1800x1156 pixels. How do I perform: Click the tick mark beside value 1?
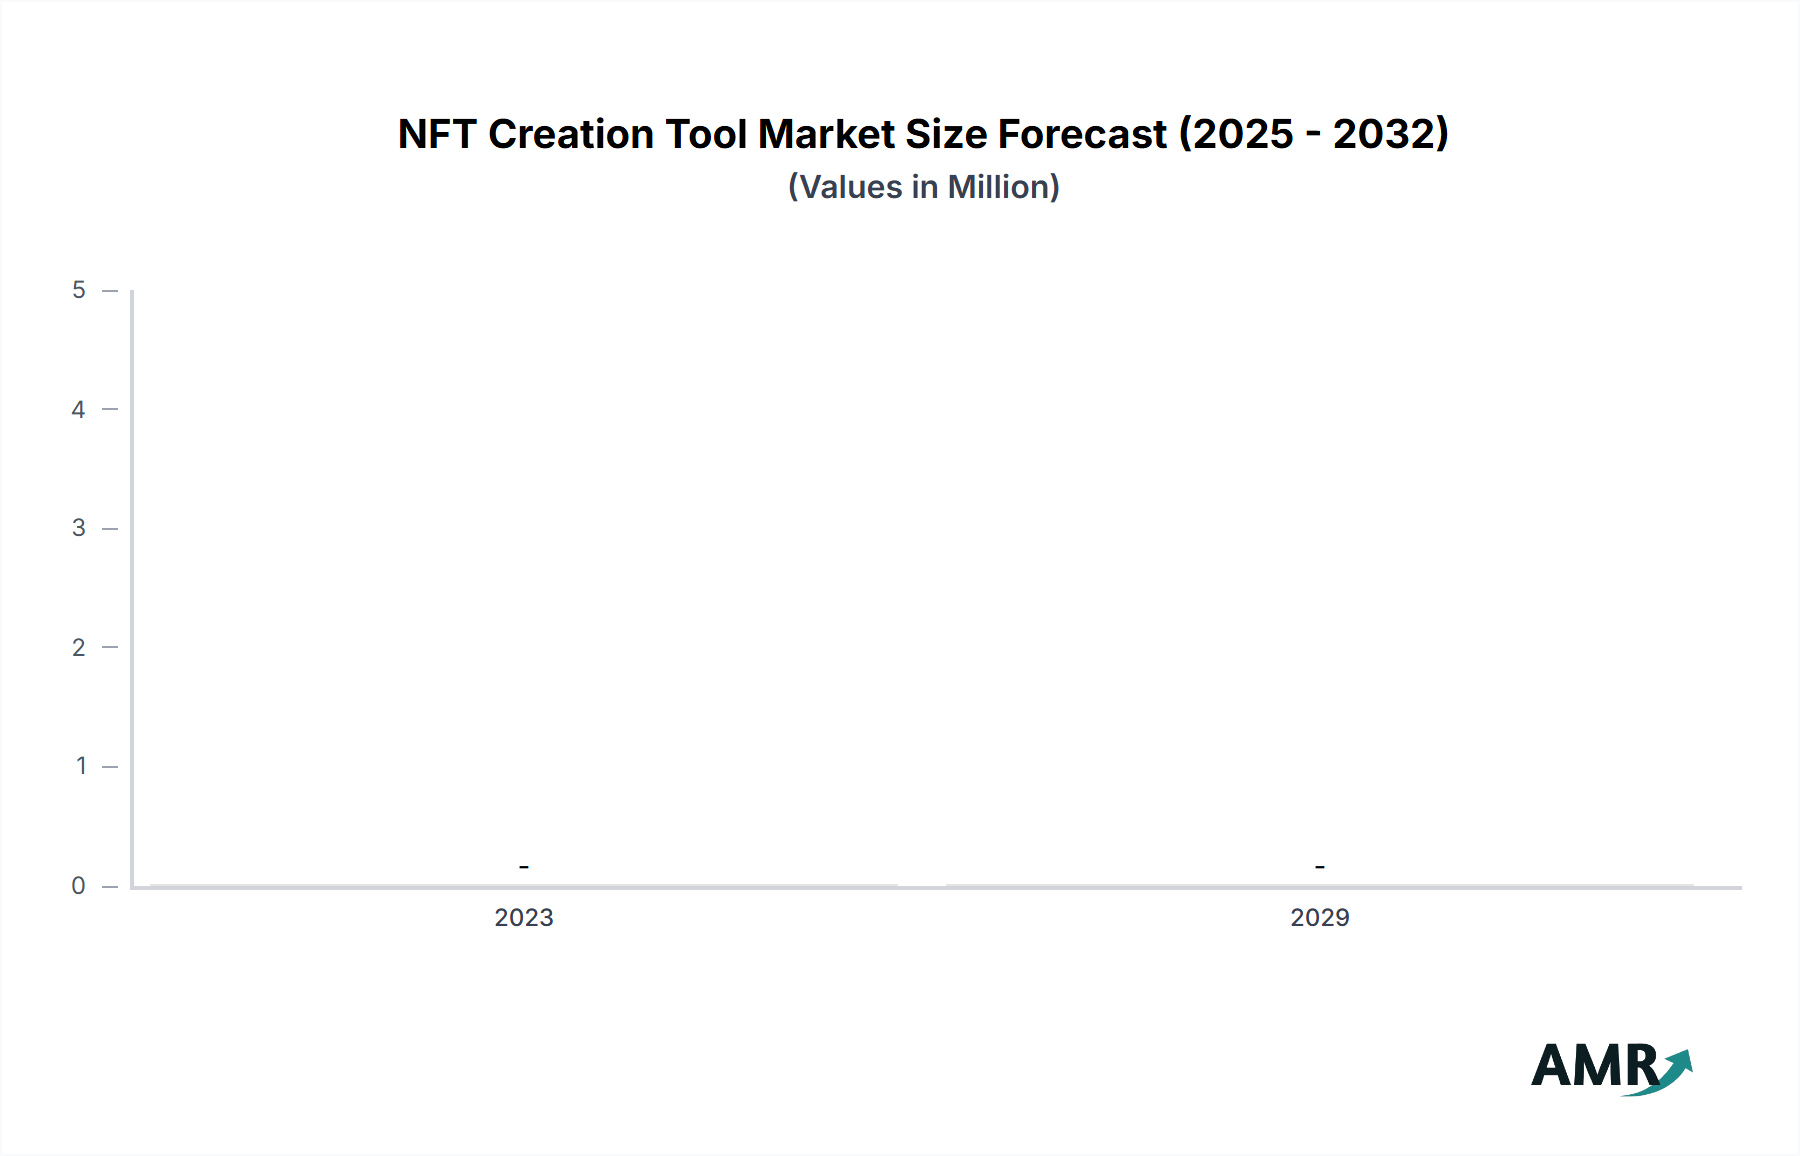point(108,765)
